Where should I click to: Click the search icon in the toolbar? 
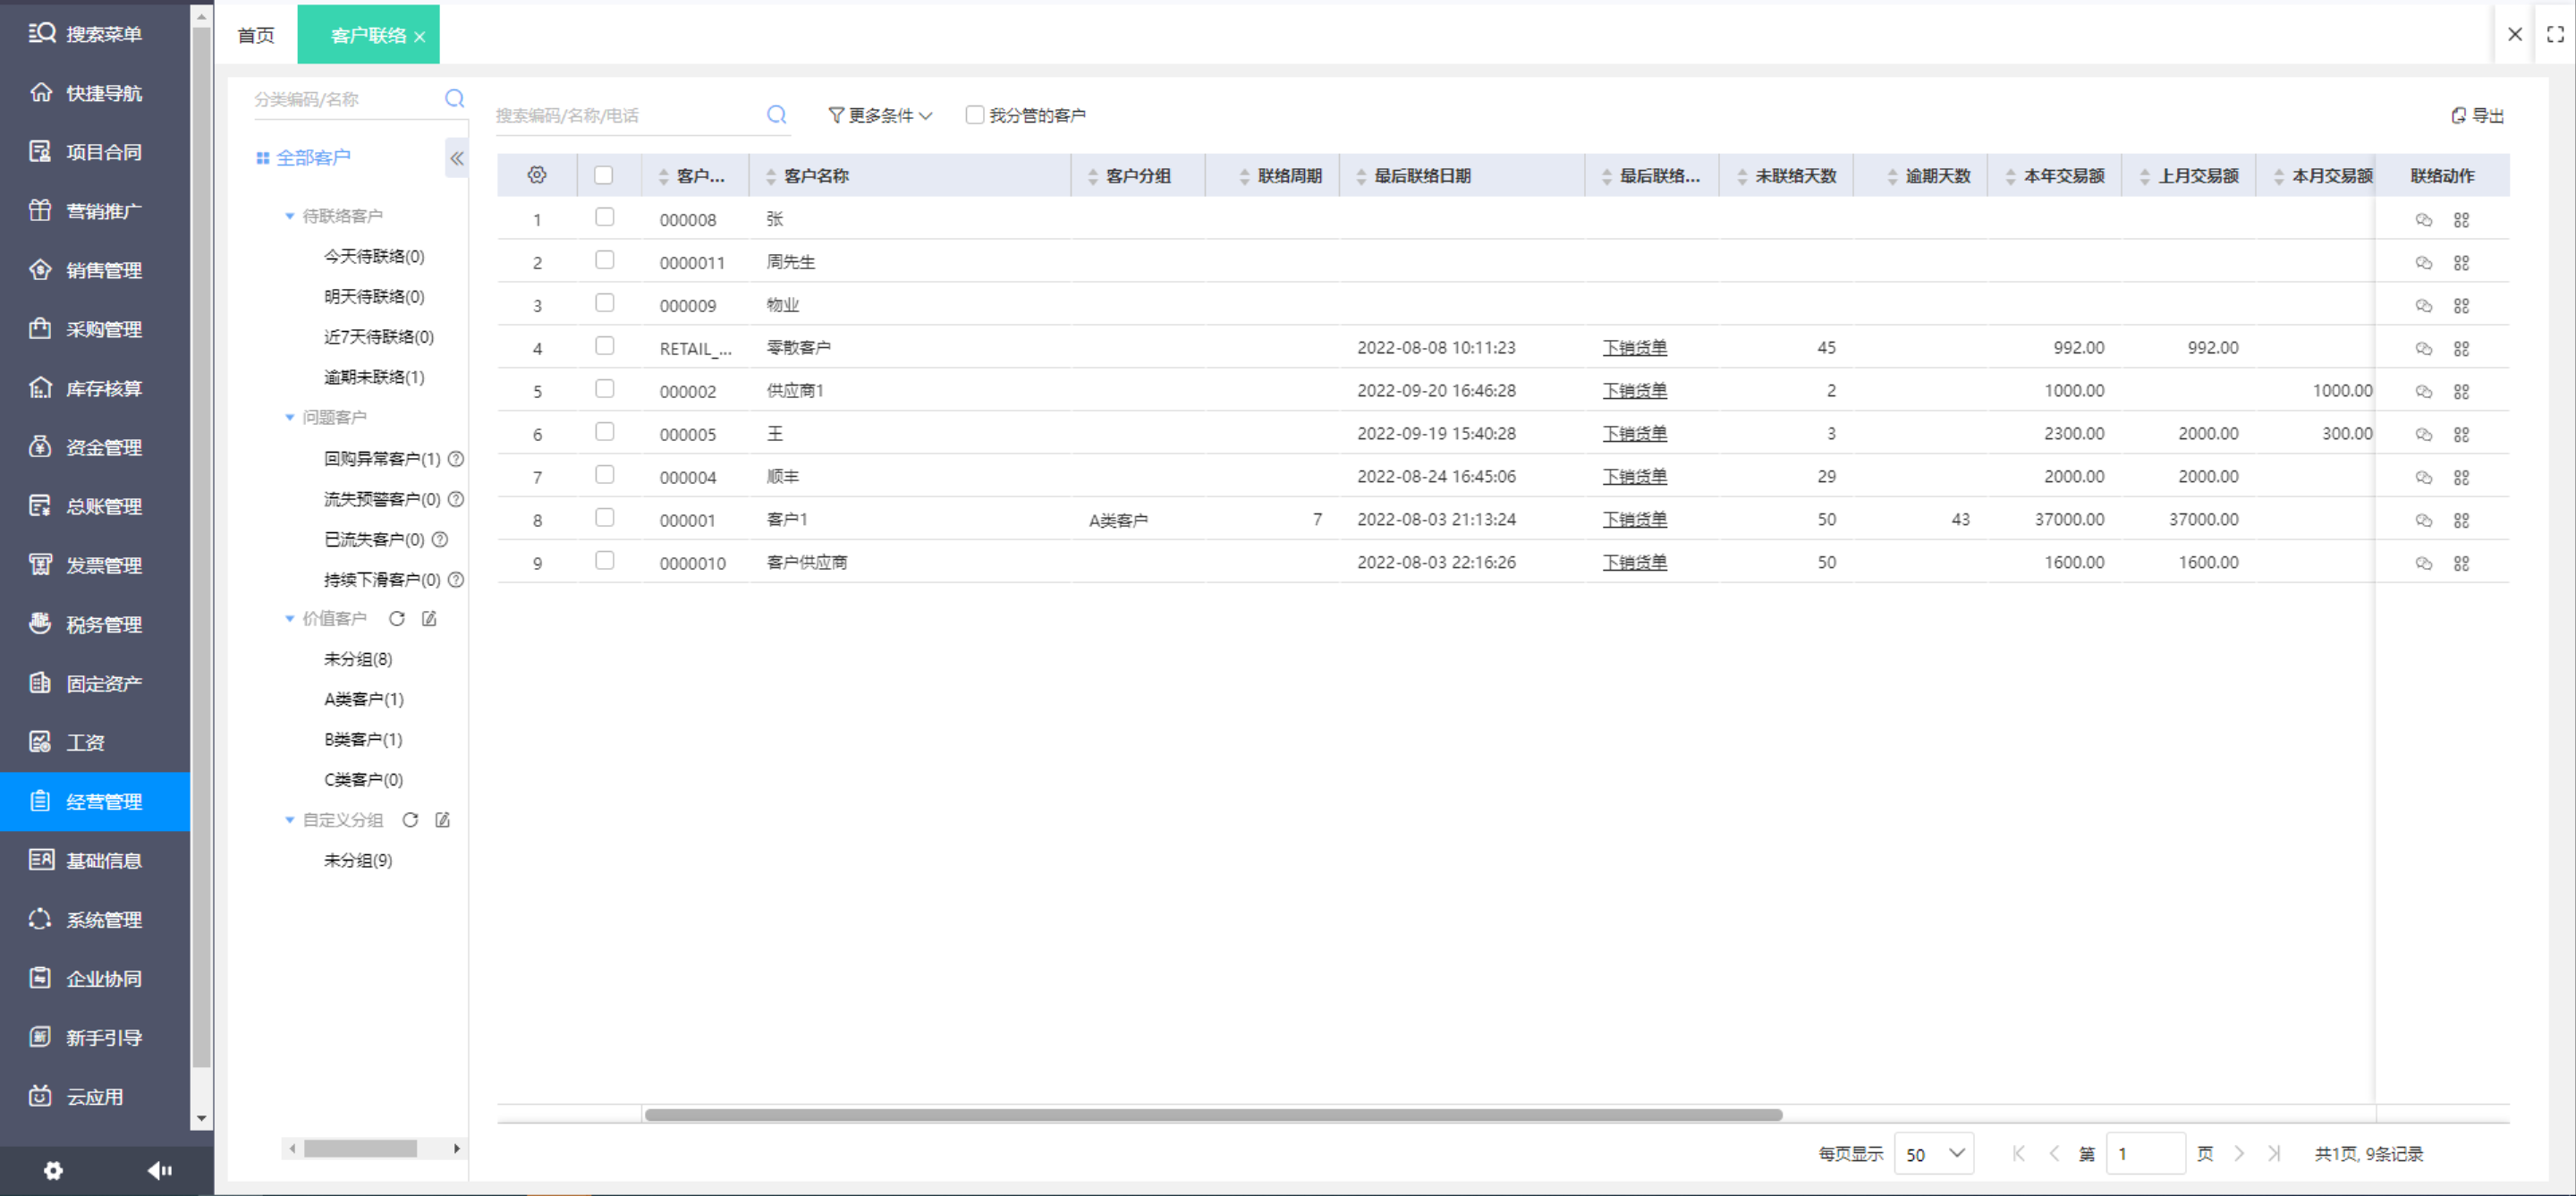pyautogui.click(x=777, y=115)
